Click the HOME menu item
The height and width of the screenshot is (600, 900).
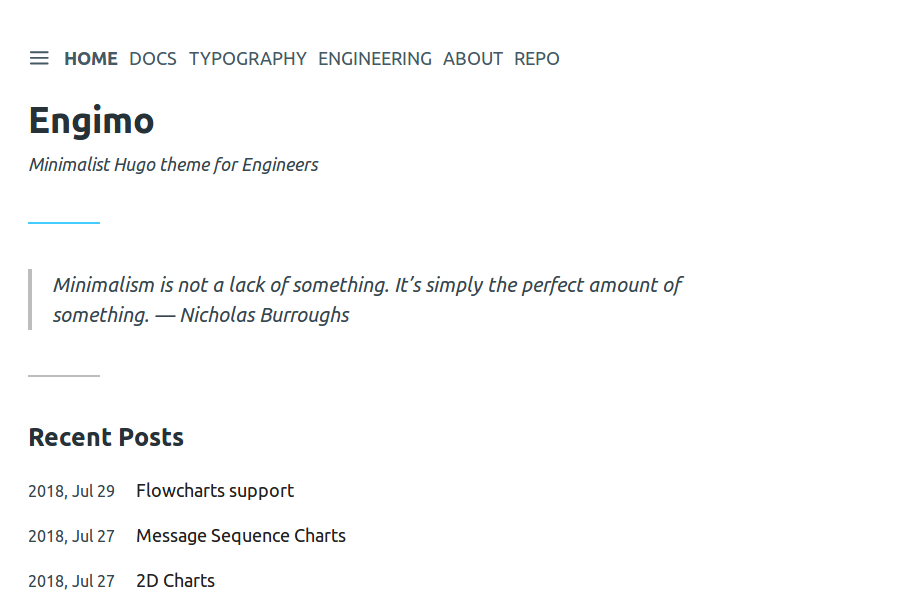pyautogui.click(x=91, y=59)
